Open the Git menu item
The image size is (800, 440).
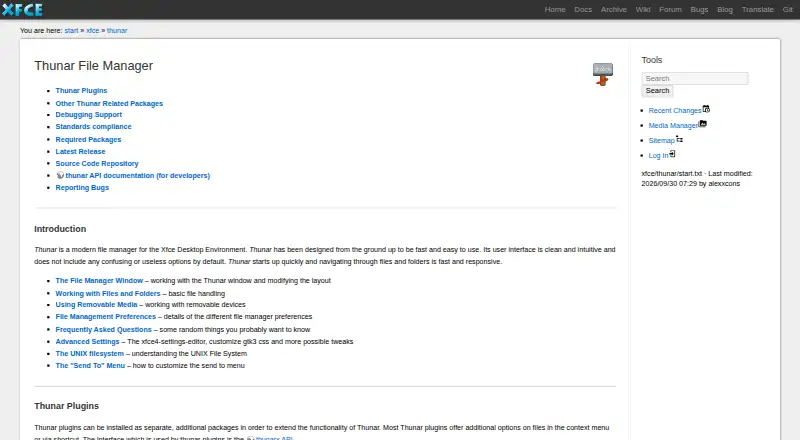click(788, 10)
